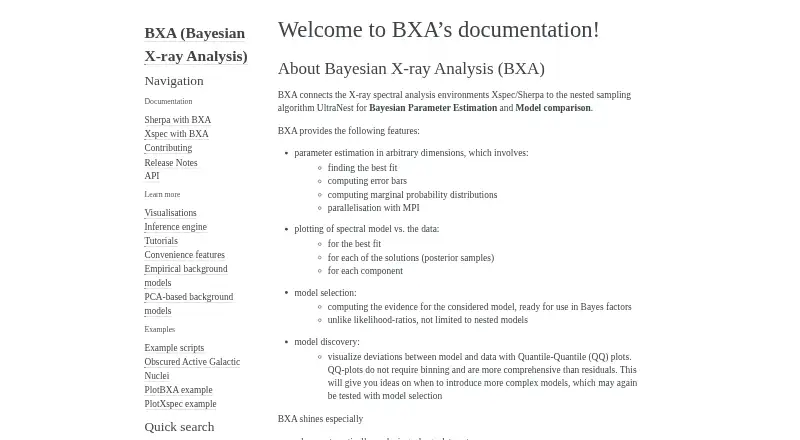Screen dimensions: 800x440
Task: Open the API reference link
Action: click(x=152, y=176)
